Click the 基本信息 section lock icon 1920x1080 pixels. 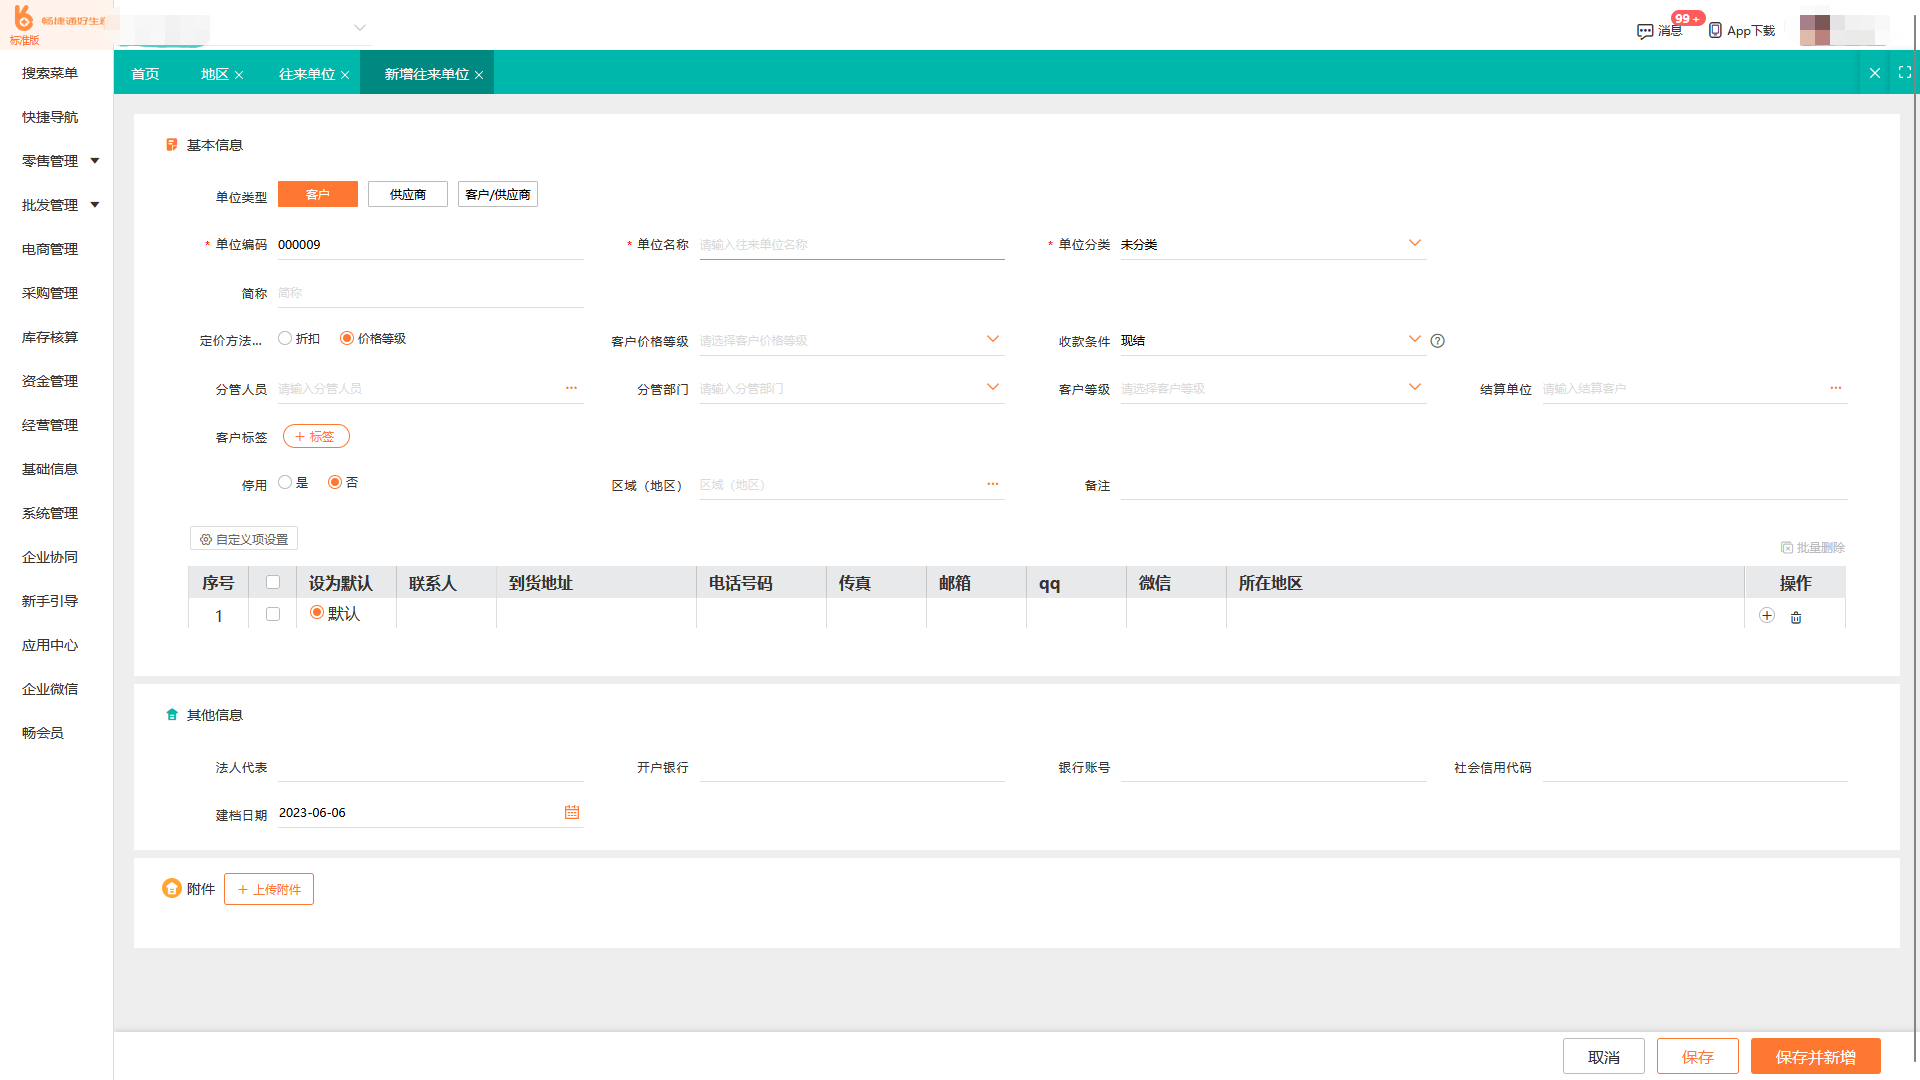(x=173, y=145)
